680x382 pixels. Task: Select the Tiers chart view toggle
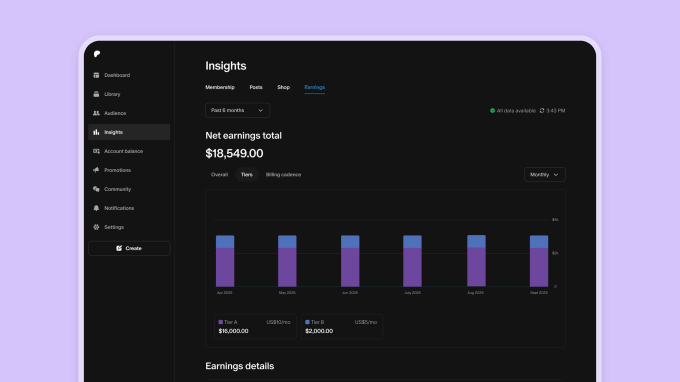(x=247, y=175)
